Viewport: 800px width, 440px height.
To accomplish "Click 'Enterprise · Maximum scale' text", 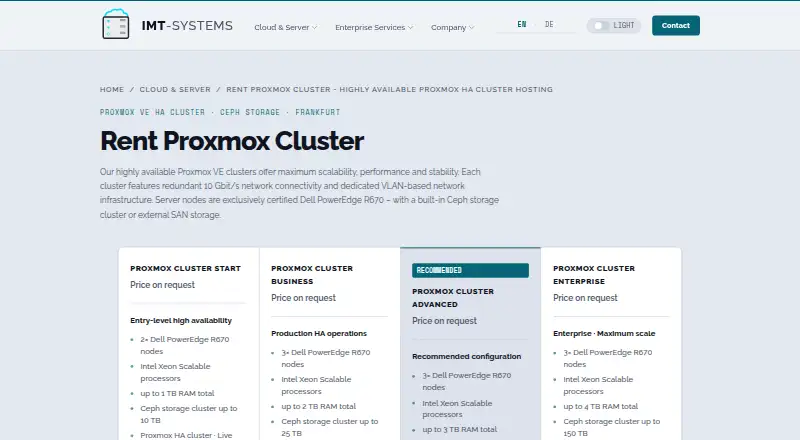I will click(x=604, y=333).
